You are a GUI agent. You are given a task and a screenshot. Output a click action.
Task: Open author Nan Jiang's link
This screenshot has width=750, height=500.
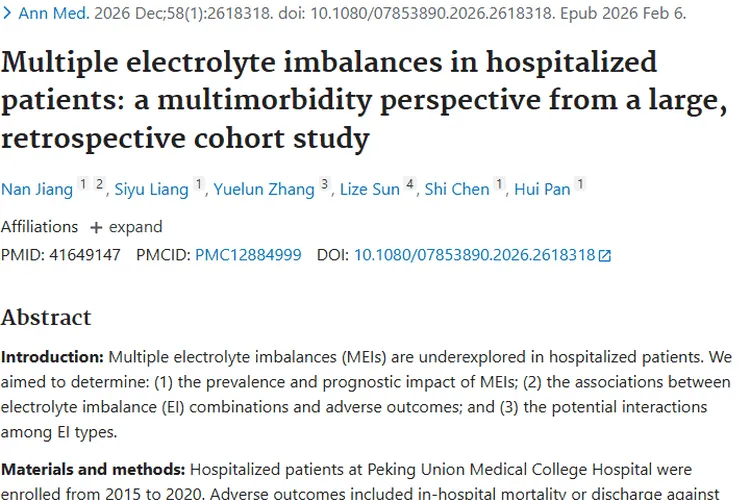tap(37, 189)
